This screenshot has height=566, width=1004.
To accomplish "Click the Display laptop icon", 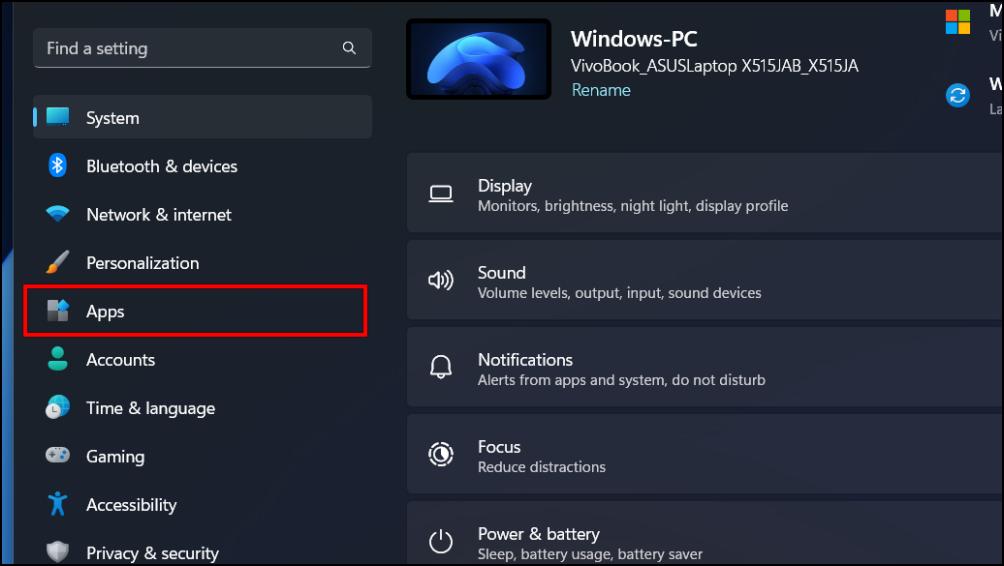I will [441, 193].
